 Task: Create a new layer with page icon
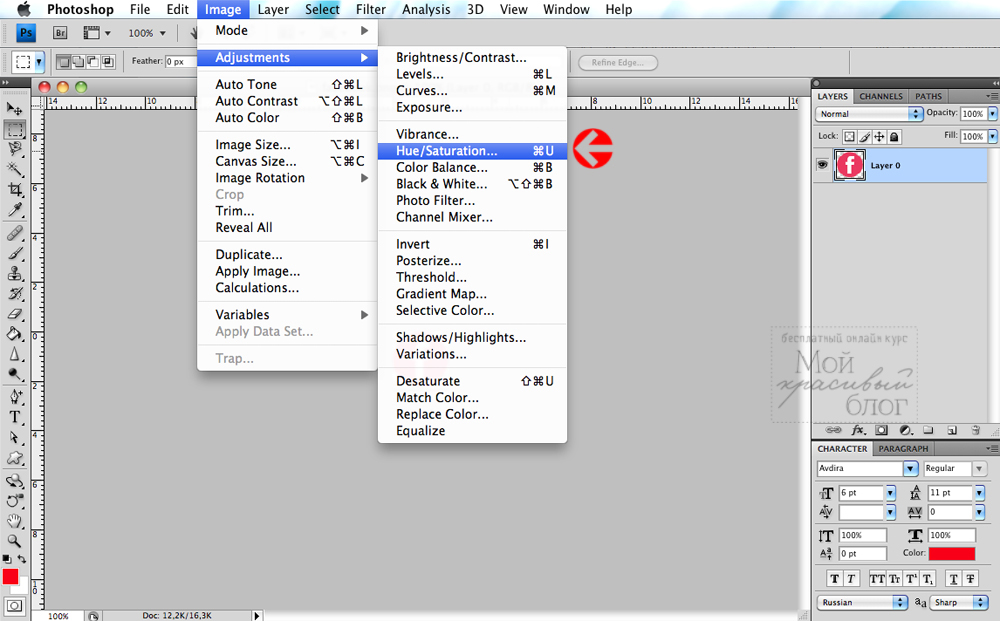953,430
